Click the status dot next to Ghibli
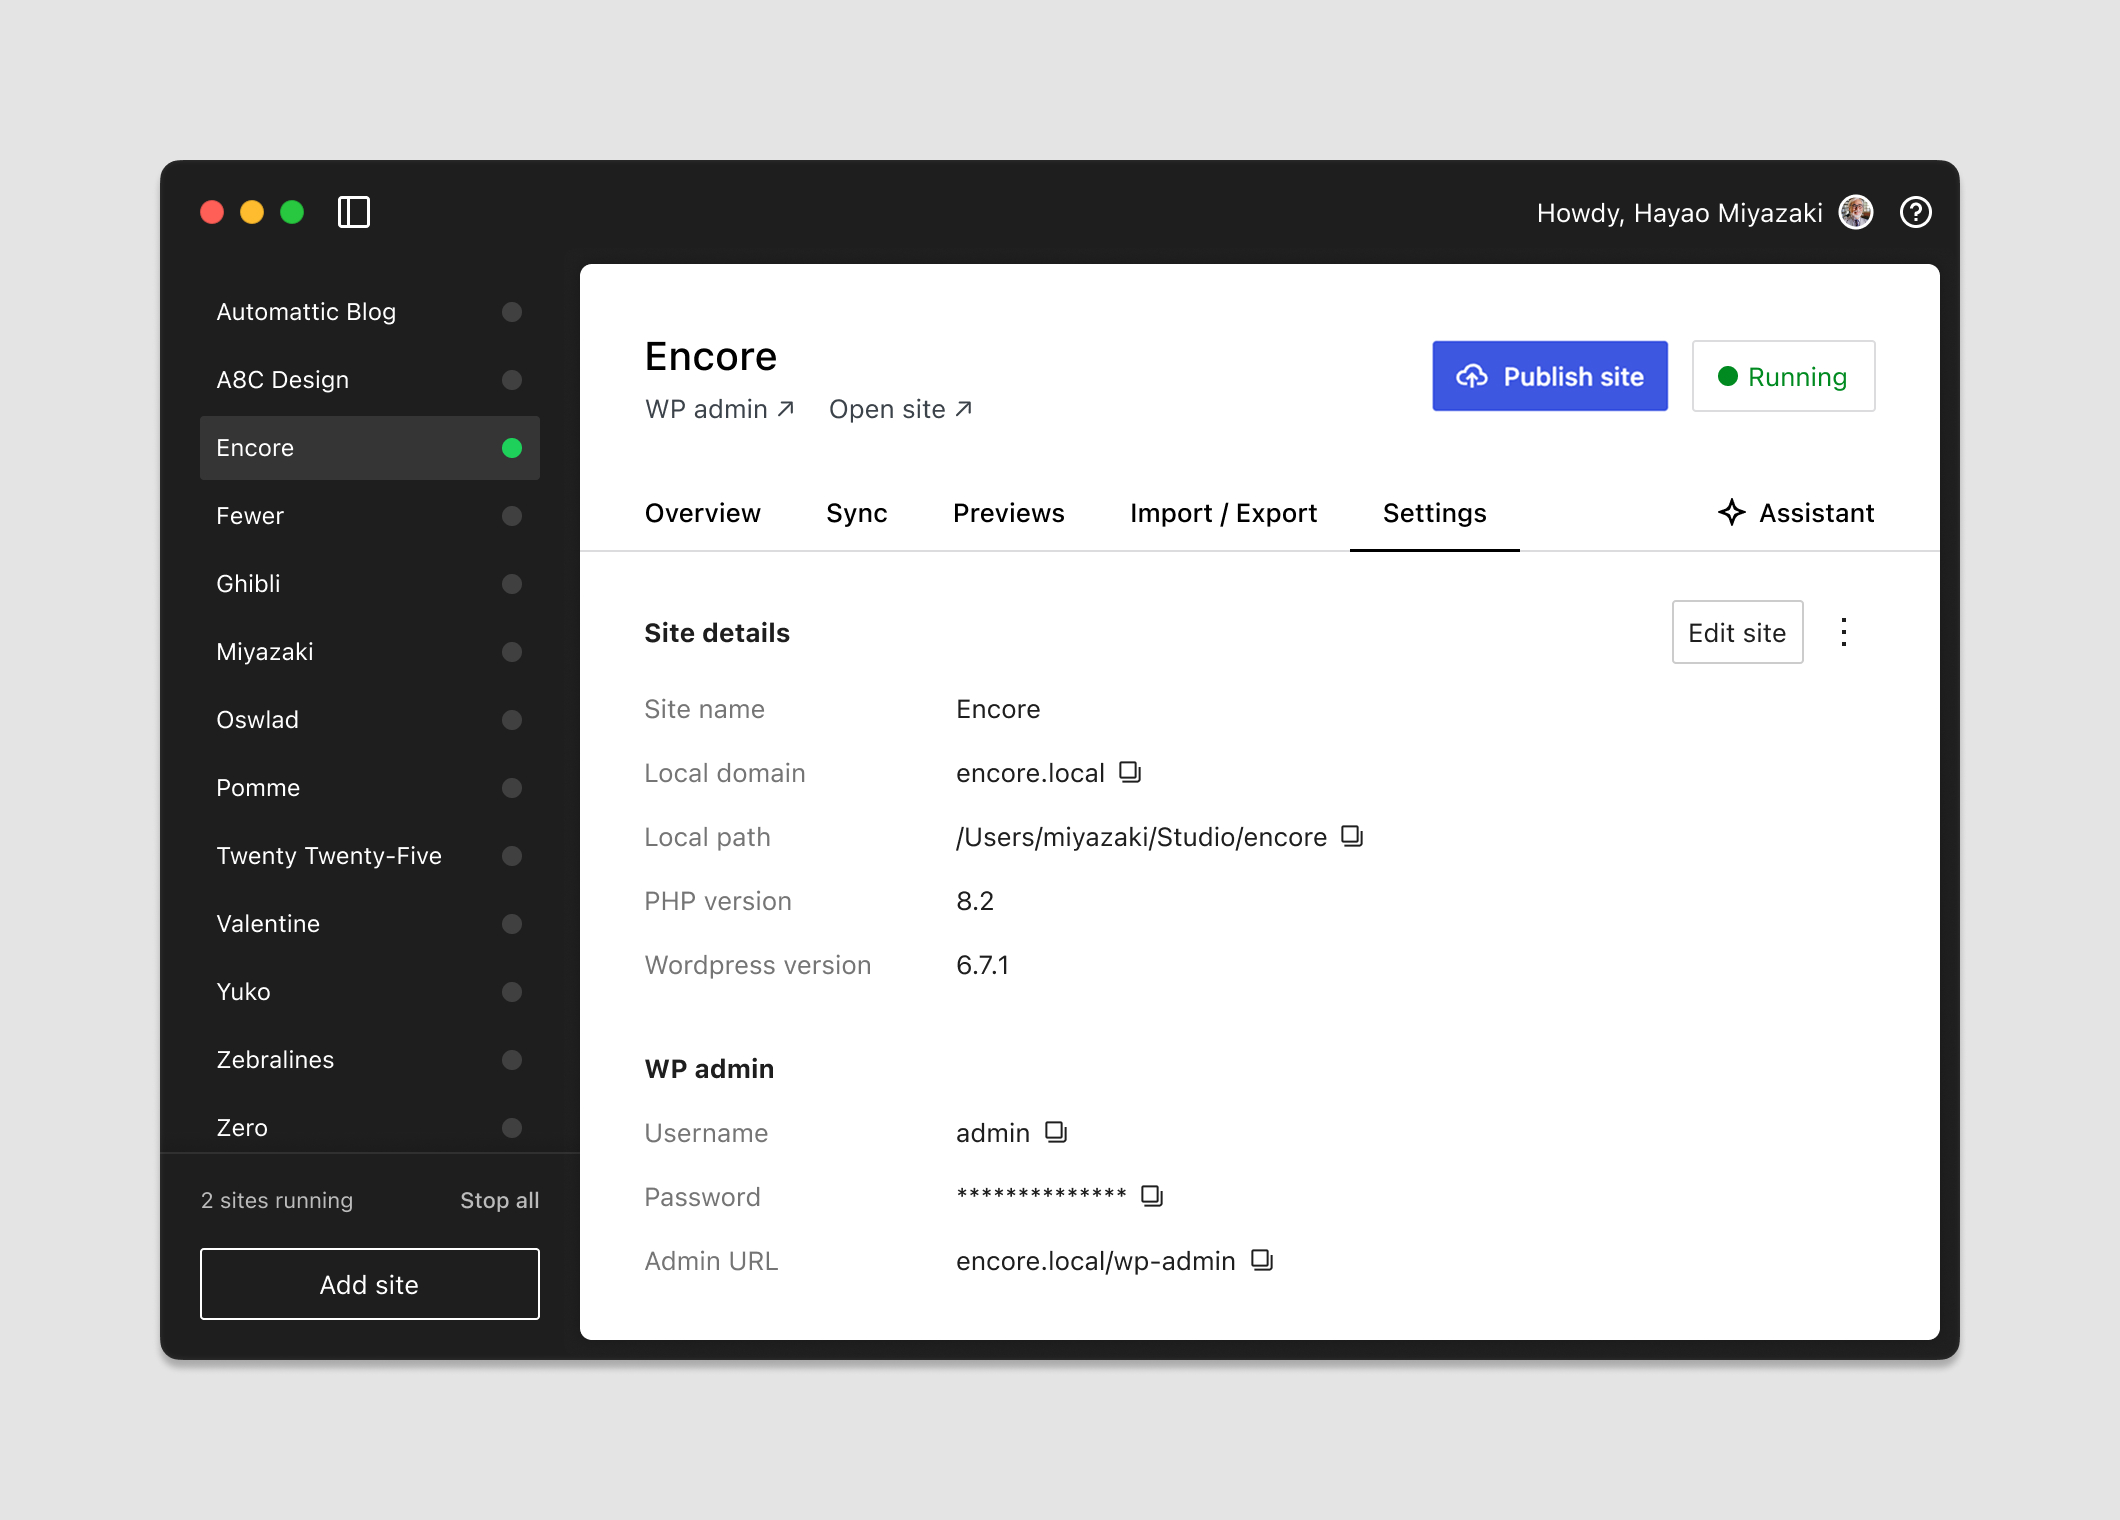 click(x=512, y=584)
